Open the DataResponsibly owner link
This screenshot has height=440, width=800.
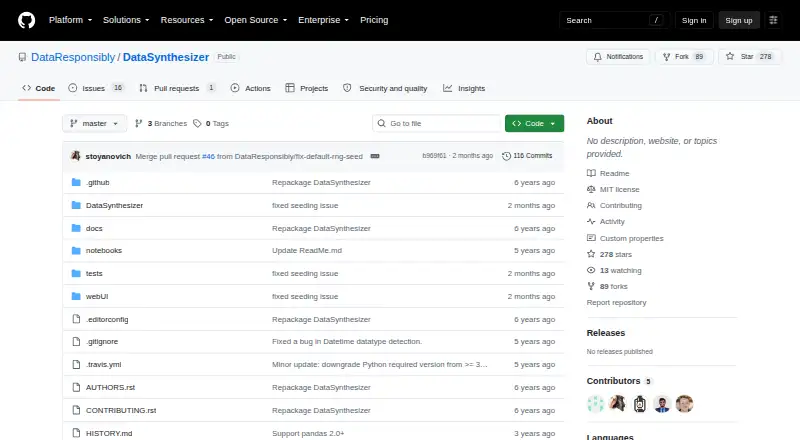click(73, 57)
